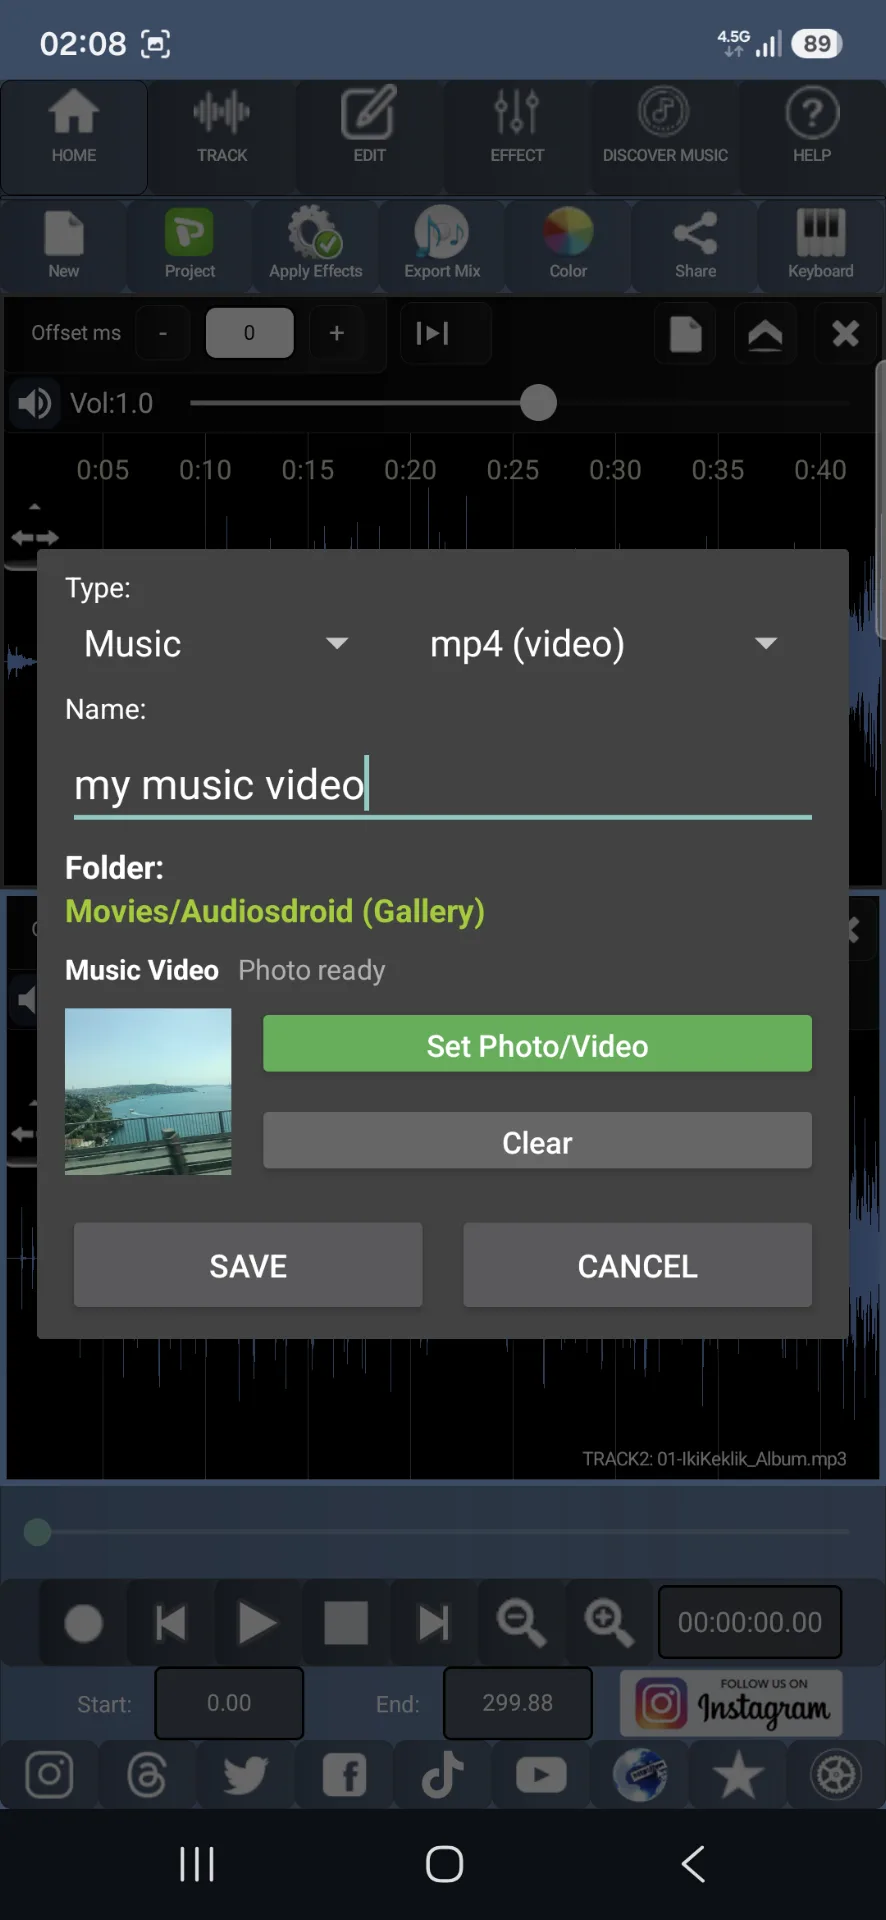
Task: Open the HELP tab
Action: tap(812, 137)
